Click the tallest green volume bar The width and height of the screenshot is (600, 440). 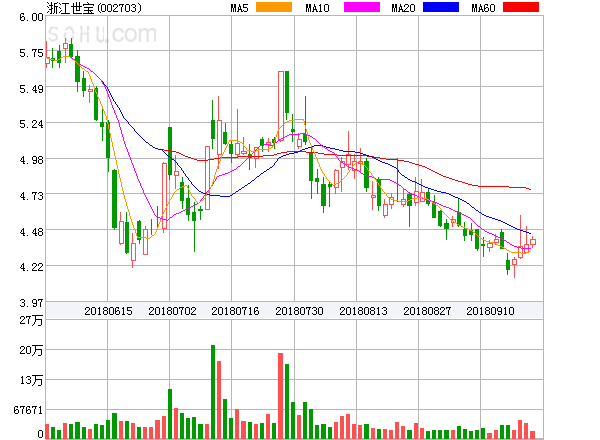tap(213, 390)
